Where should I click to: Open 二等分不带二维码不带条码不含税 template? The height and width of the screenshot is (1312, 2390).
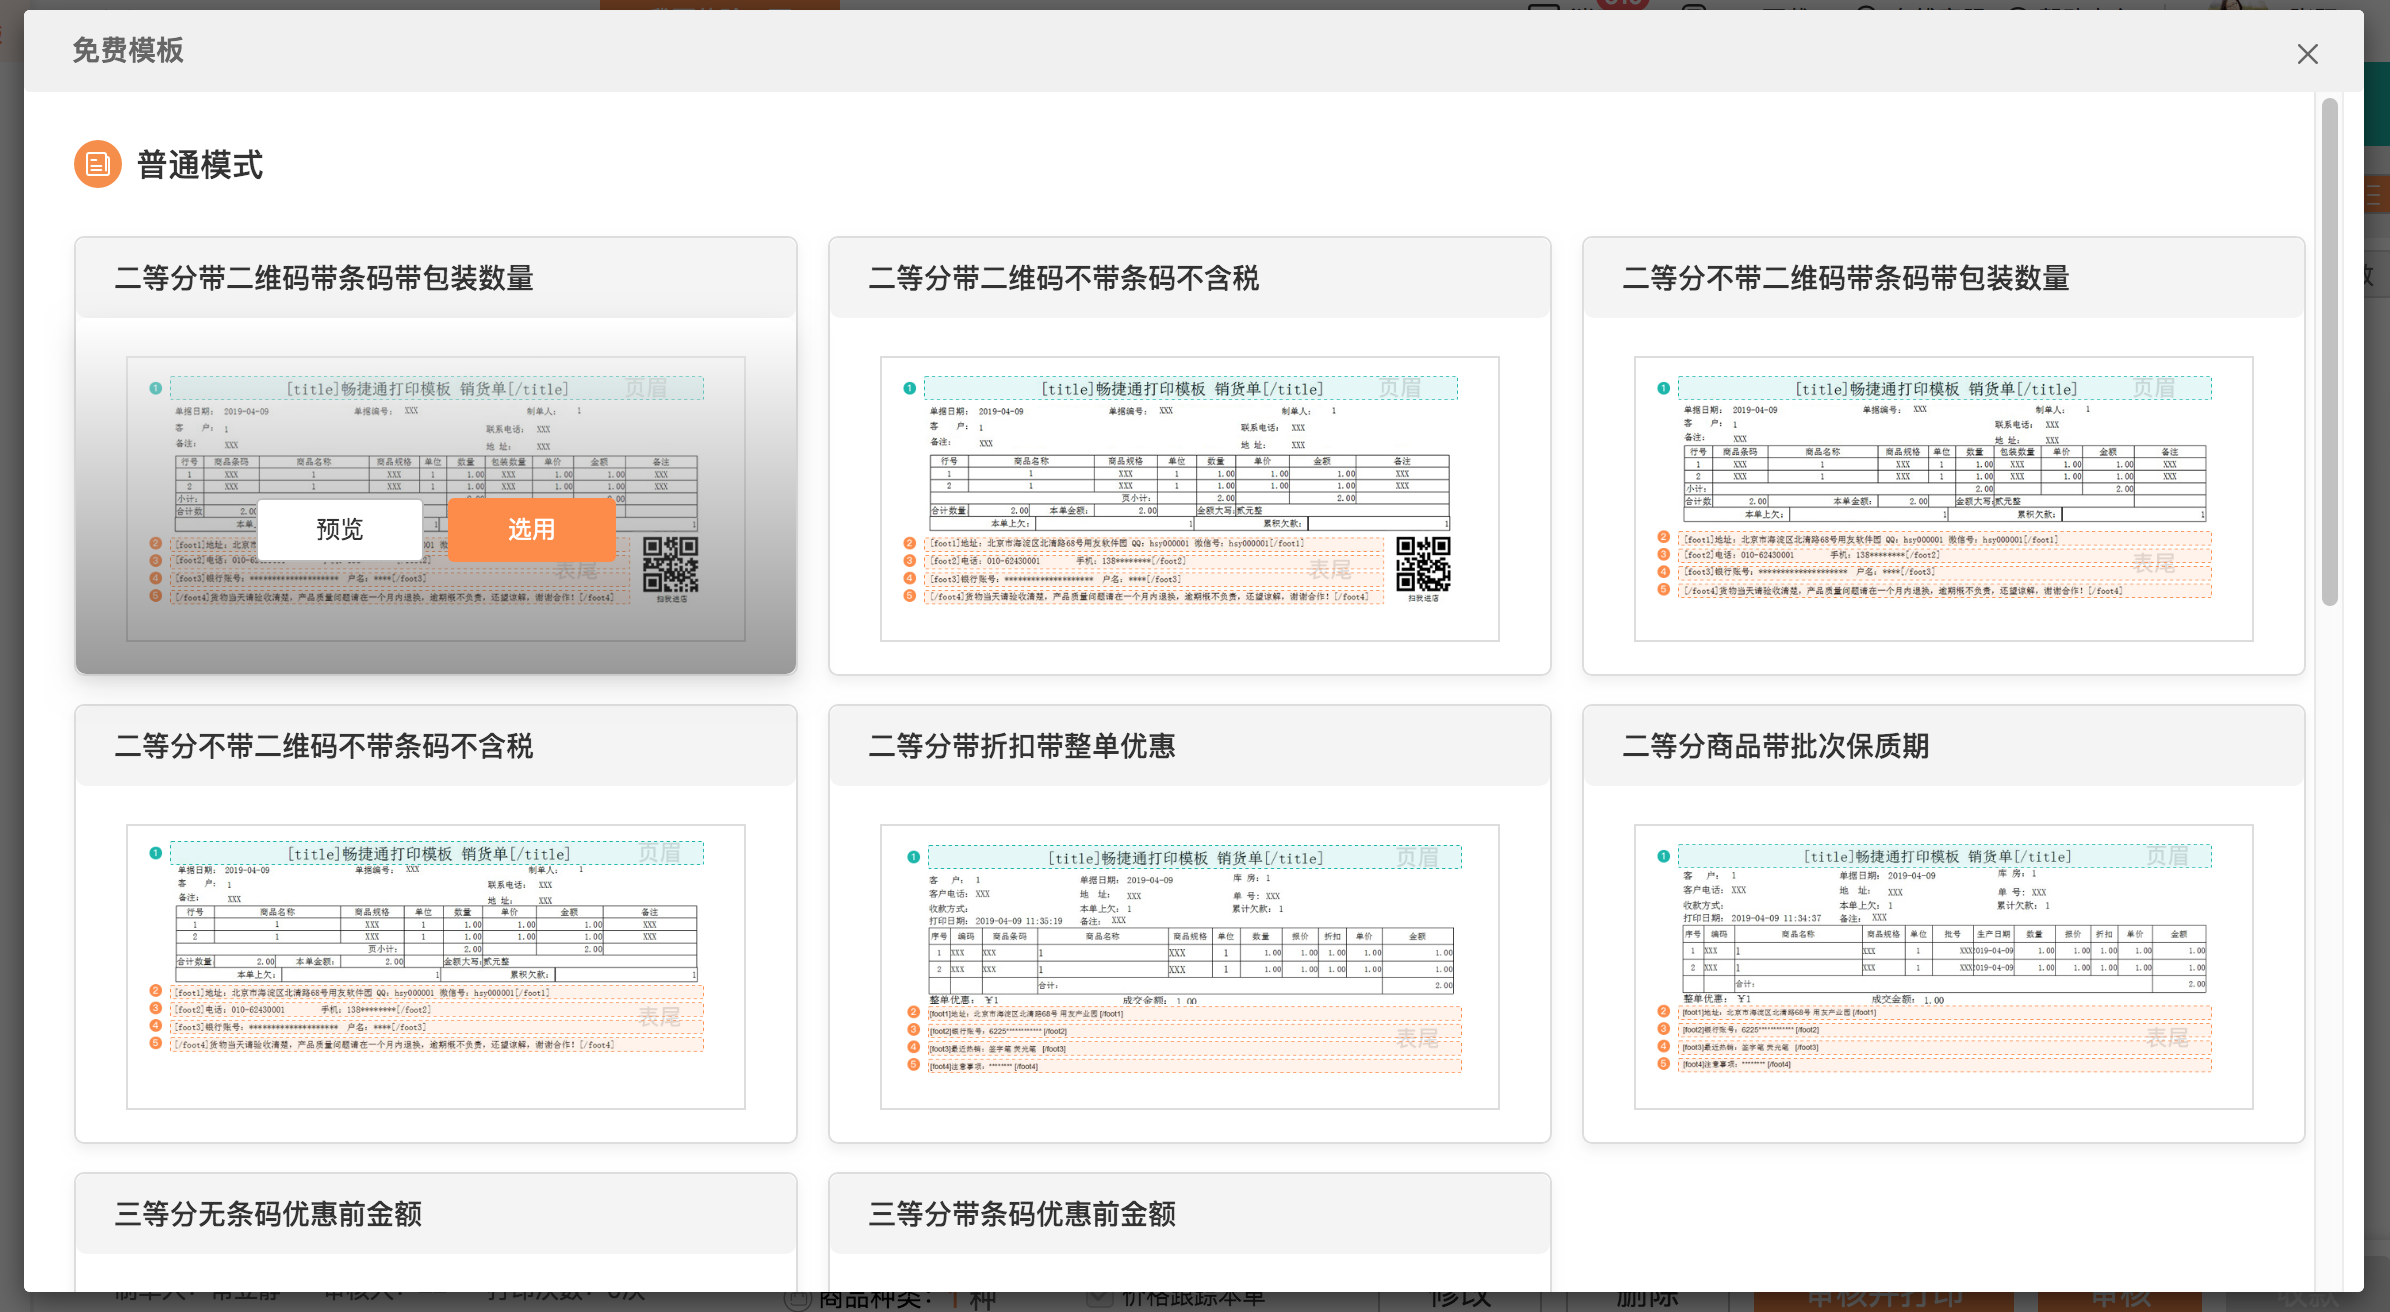coord(434,923)
